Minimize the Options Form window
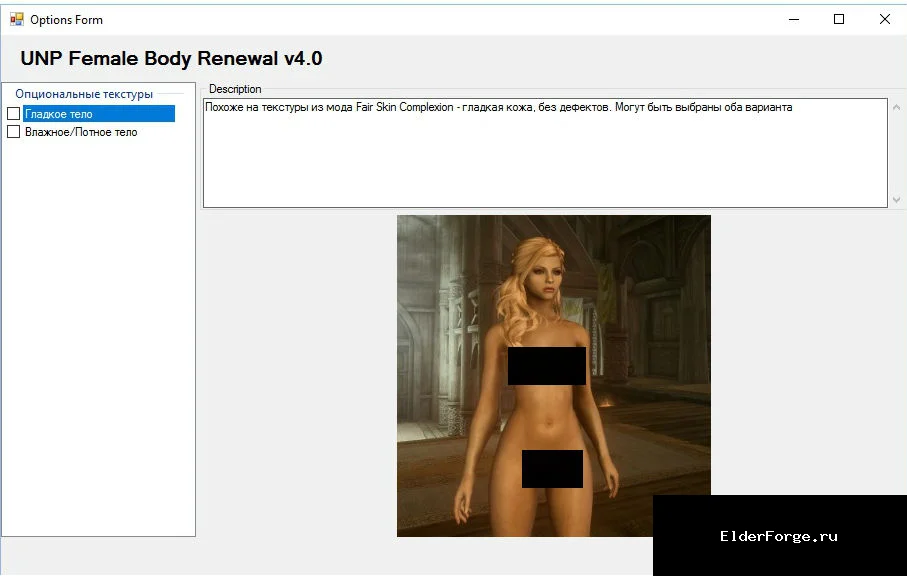This screenshot has width=907, height=576. [x=793, y=19]
